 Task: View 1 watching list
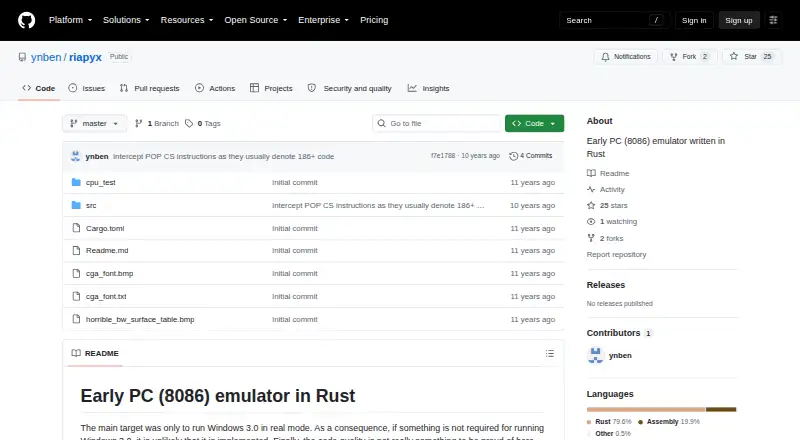[x=612, y=222]
